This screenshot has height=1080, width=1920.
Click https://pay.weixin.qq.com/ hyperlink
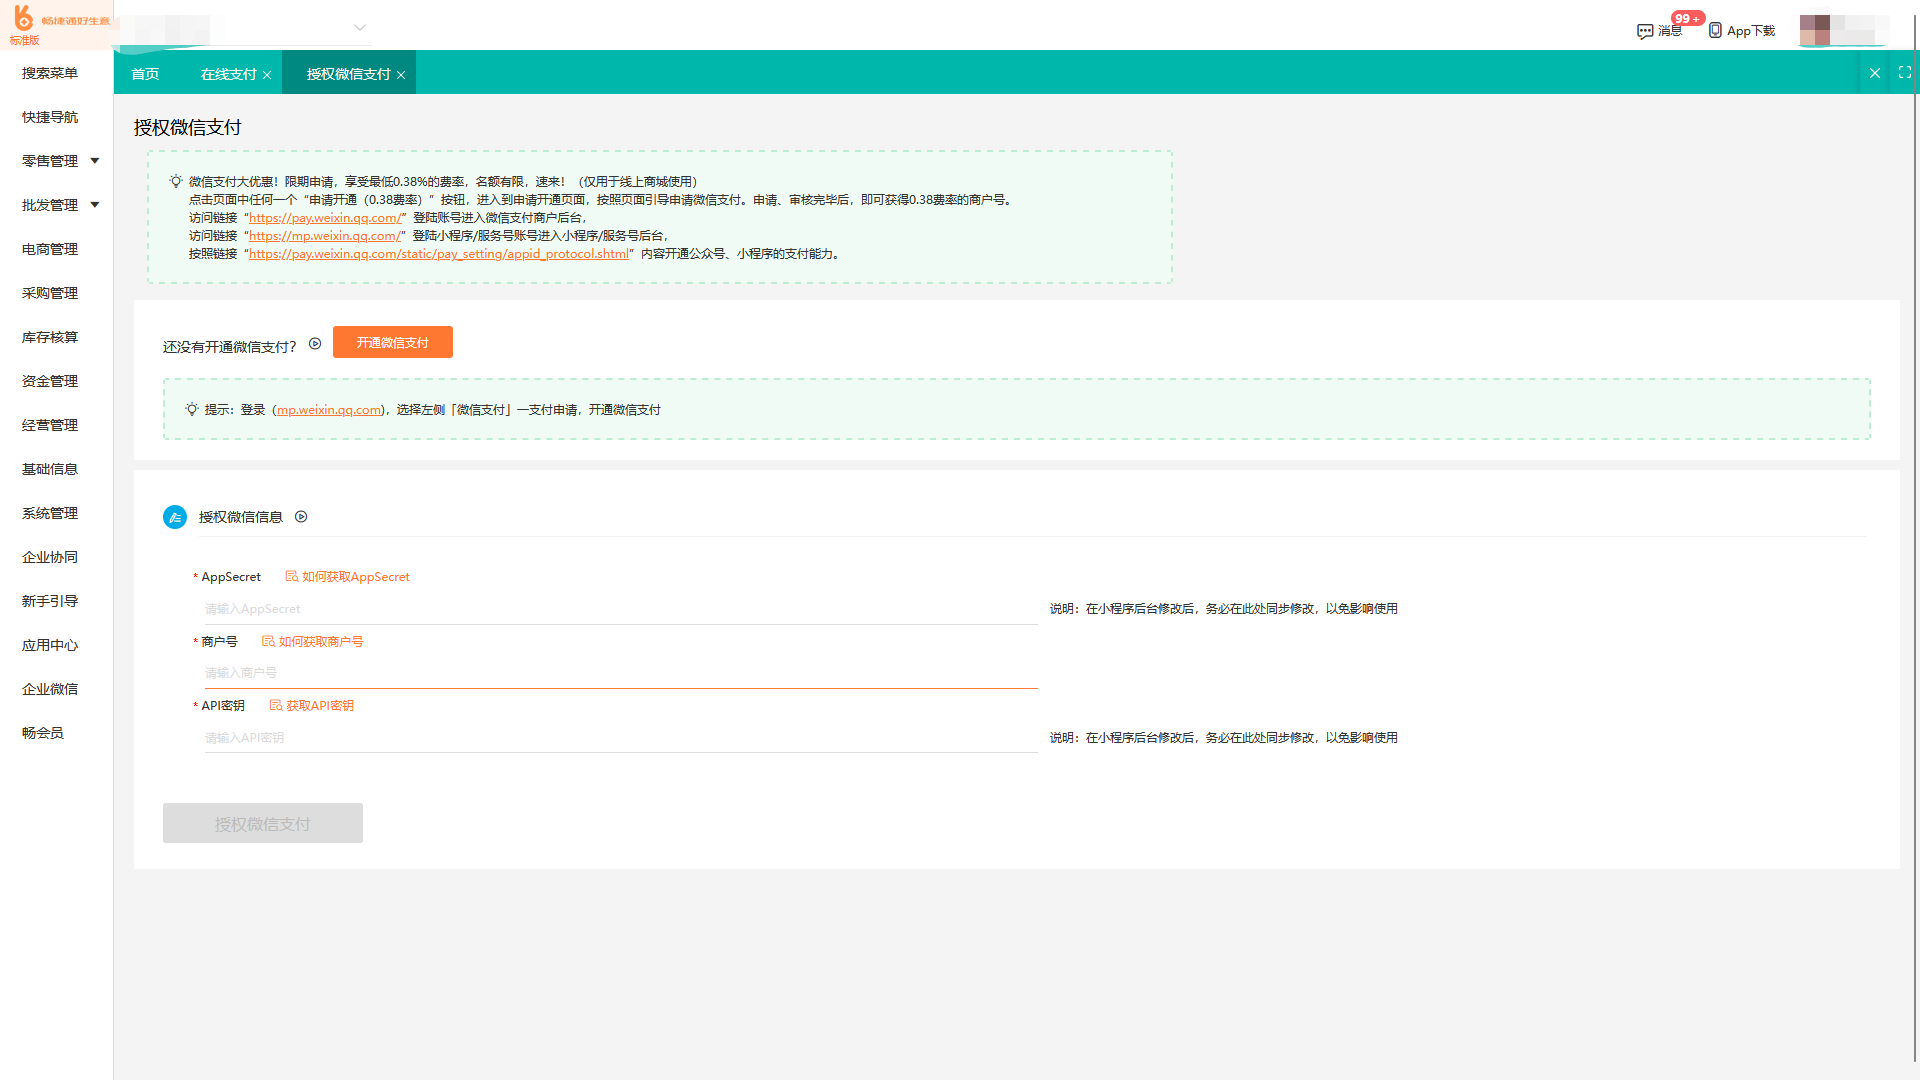(x=324, y=218)
